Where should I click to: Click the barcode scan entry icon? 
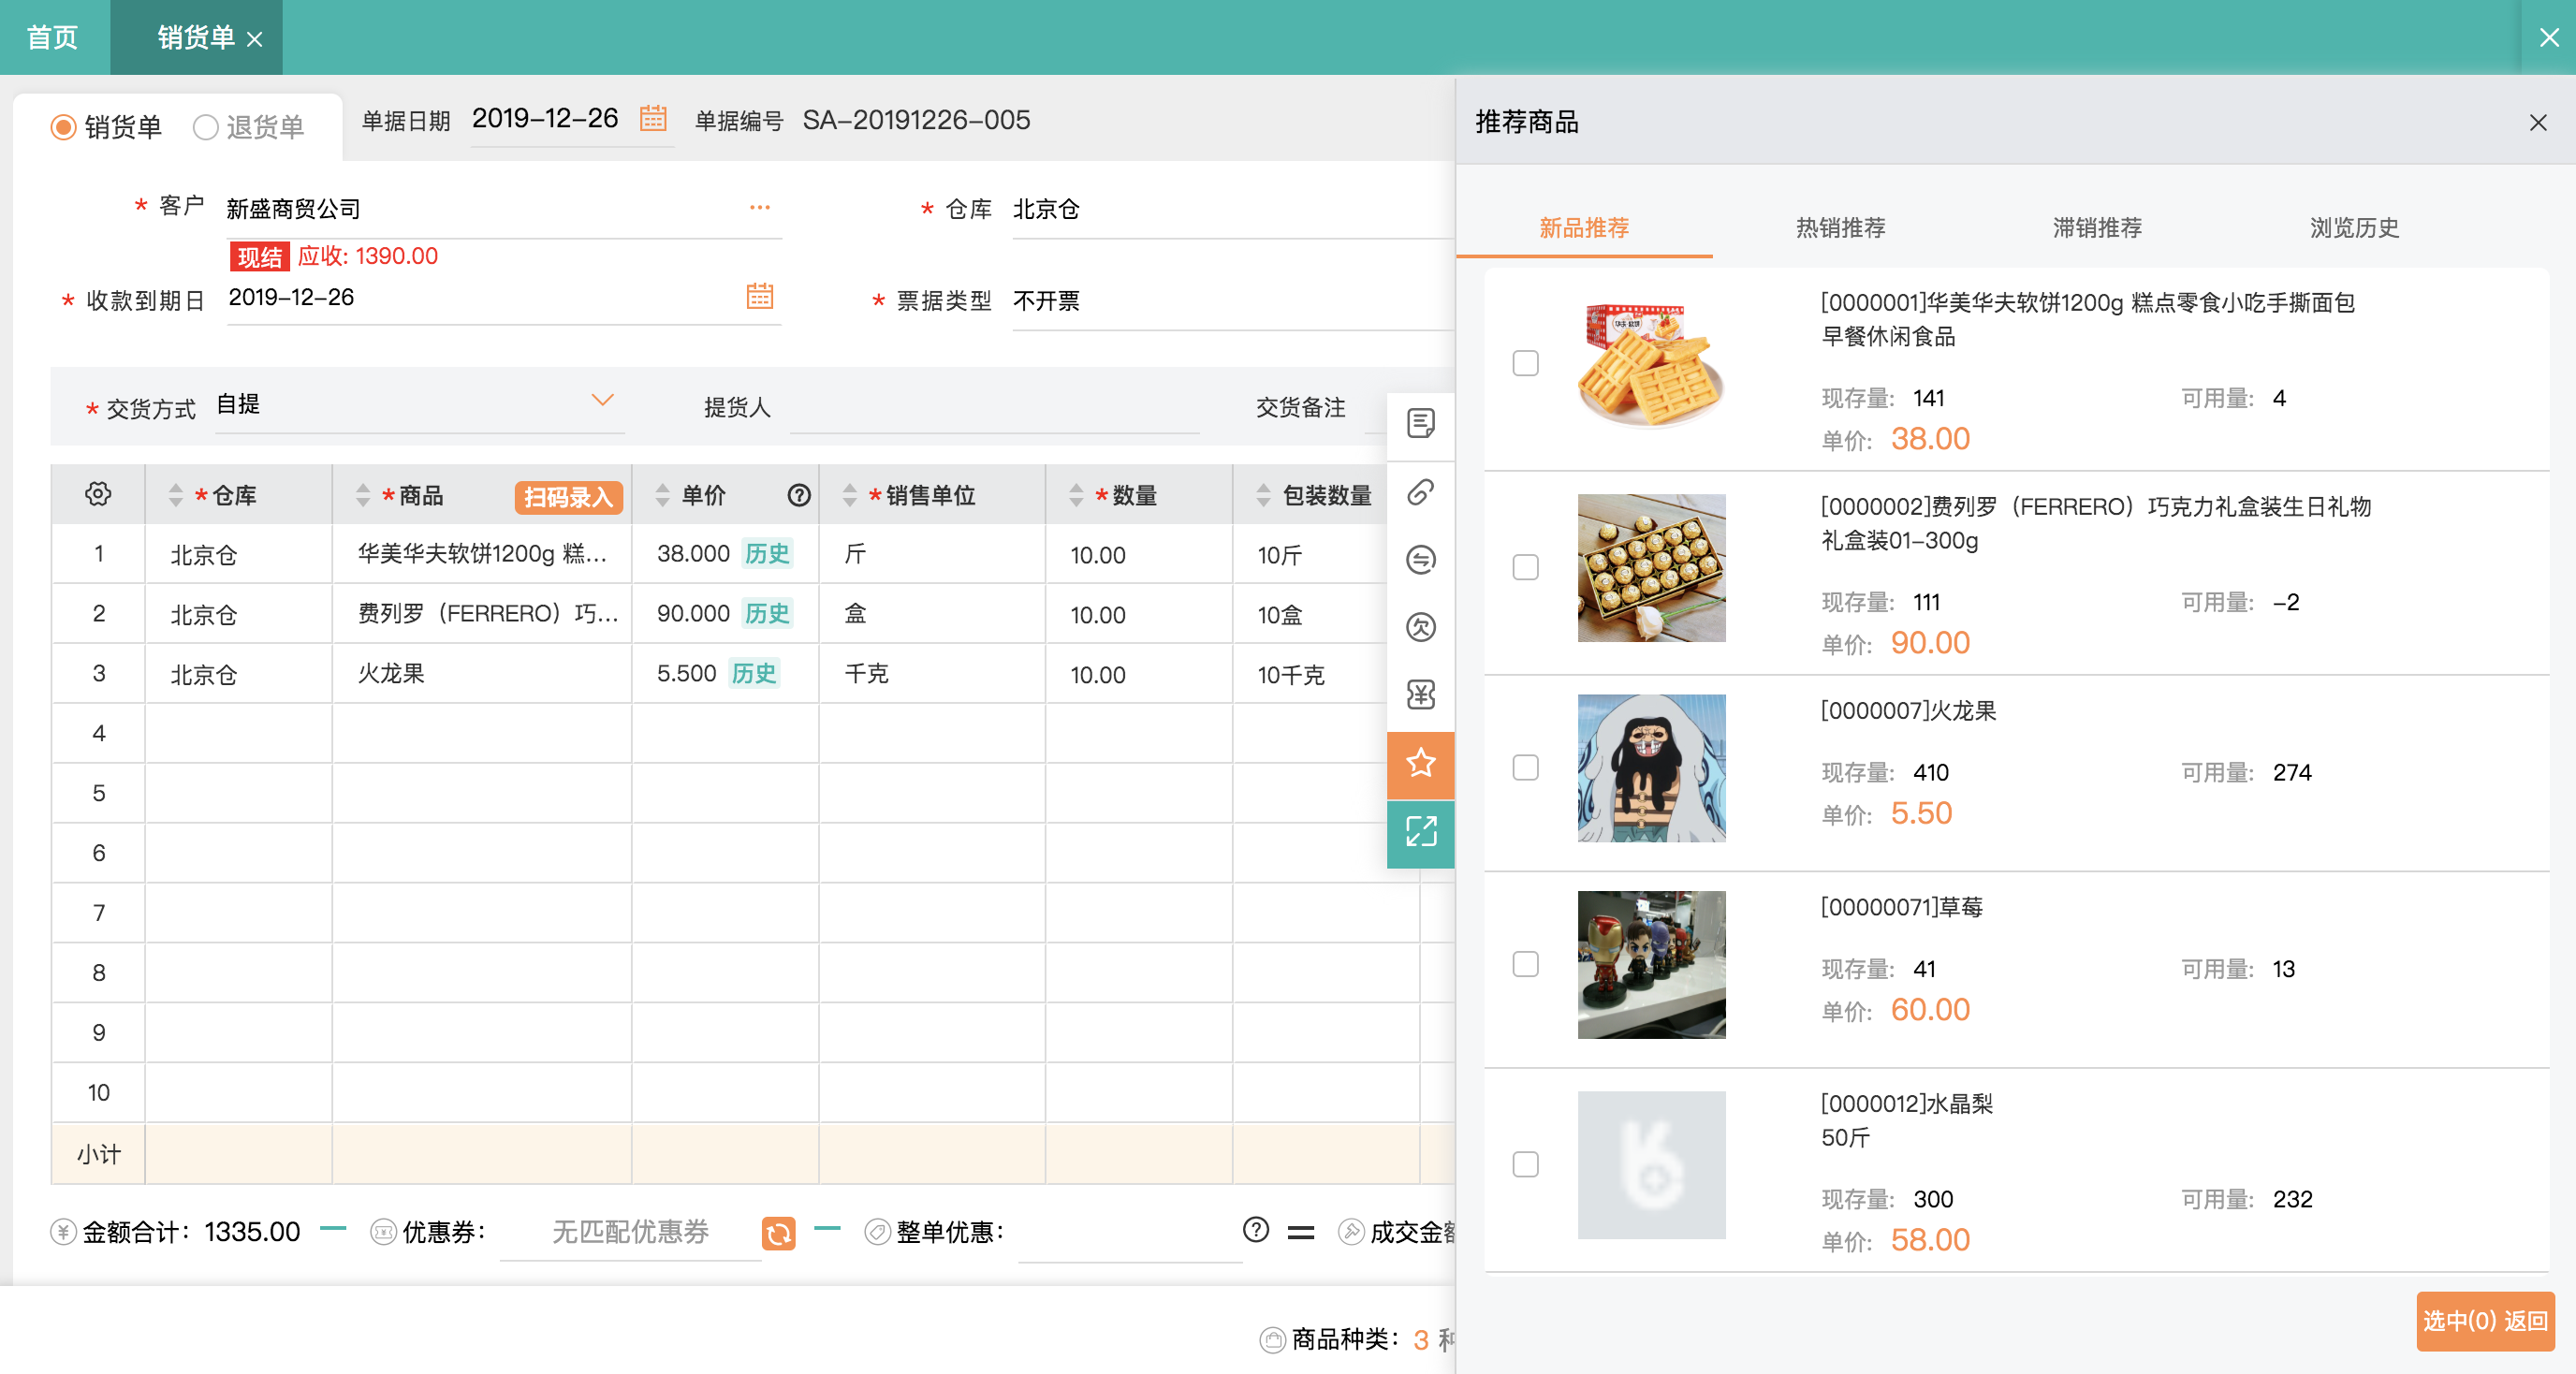point(571,497)
